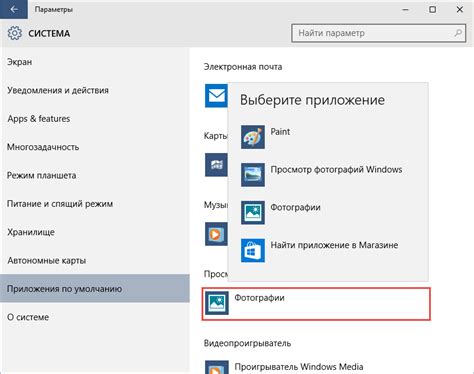Focus the Найти параметр search field
Image resolution: width=474 pixels, height=374 pixels.
(379, 33)
